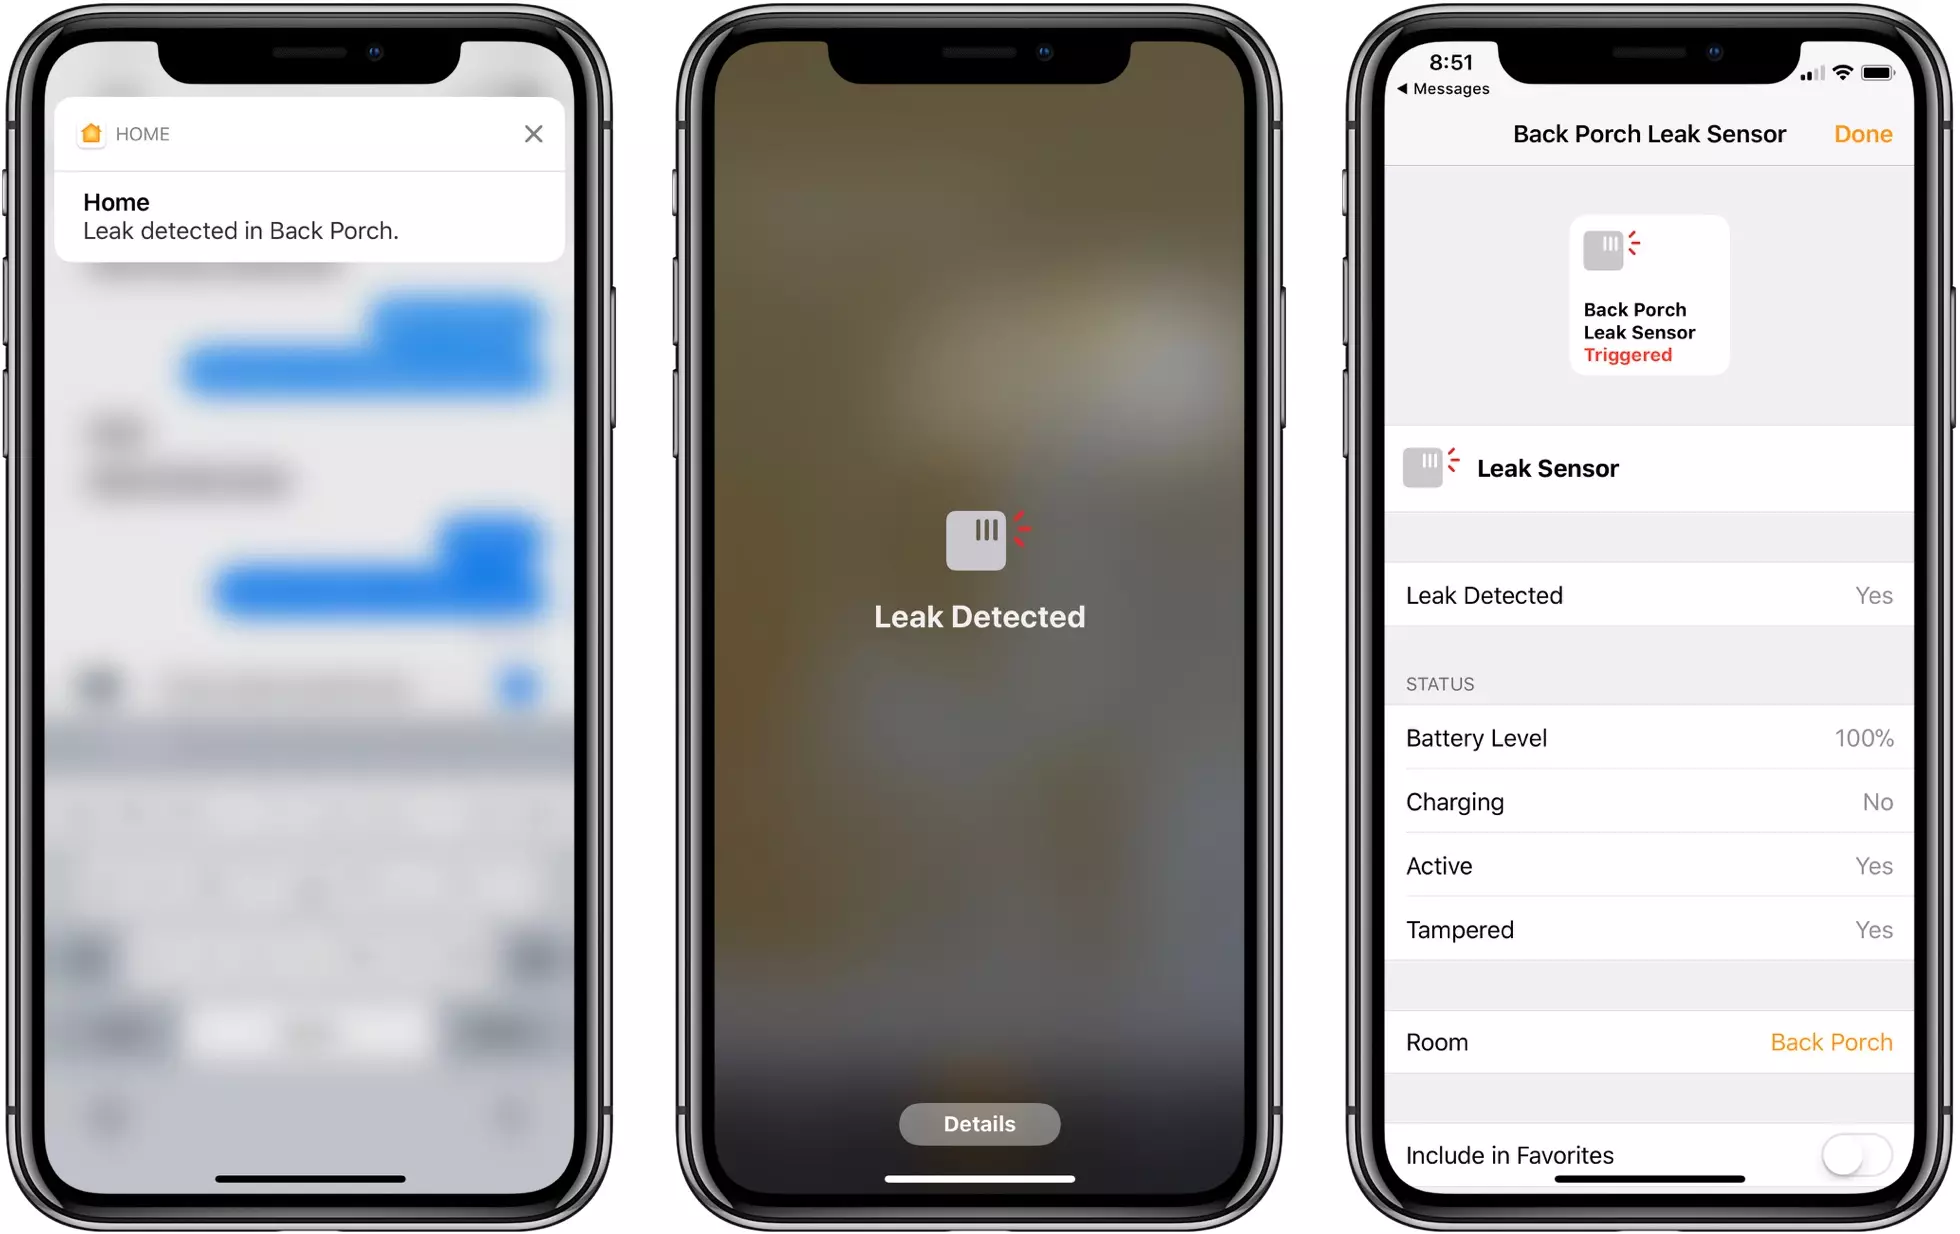Click the Leak Detected yes status field

(1640, 594)
